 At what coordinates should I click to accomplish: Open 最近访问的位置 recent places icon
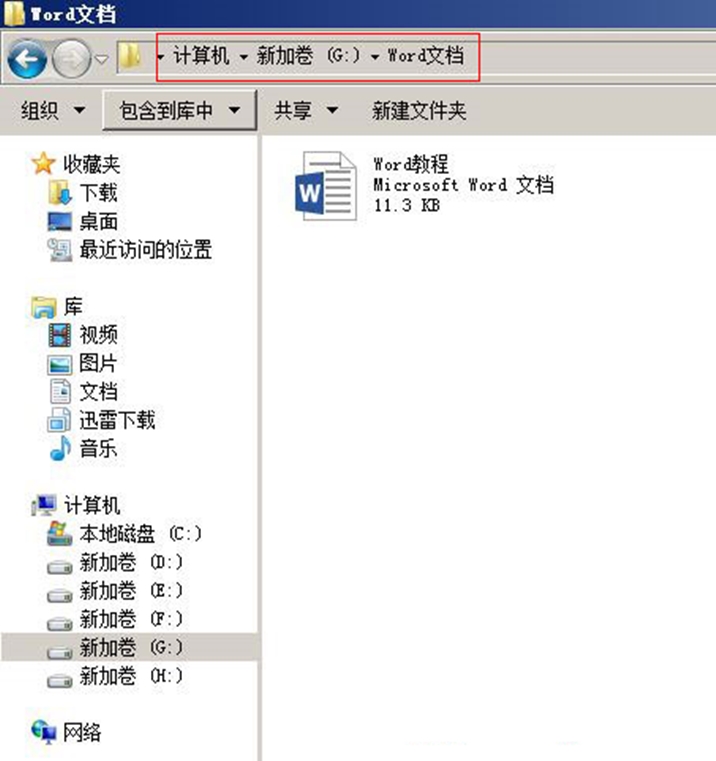pyautogui.click(x=61, y=249)
